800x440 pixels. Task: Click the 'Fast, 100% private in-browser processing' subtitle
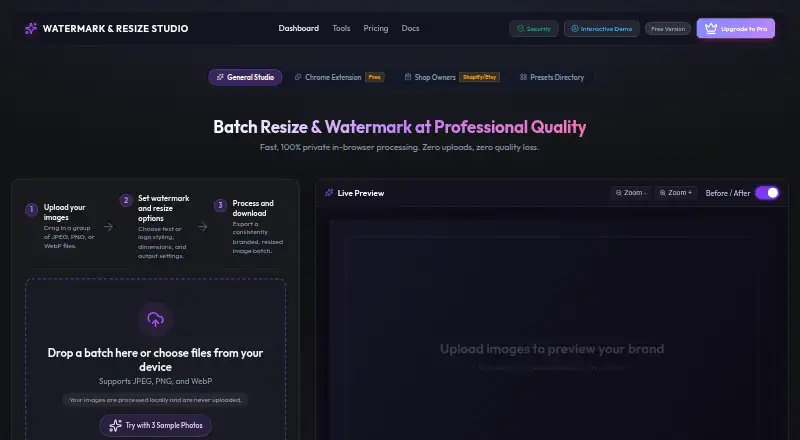coord(399,147)
